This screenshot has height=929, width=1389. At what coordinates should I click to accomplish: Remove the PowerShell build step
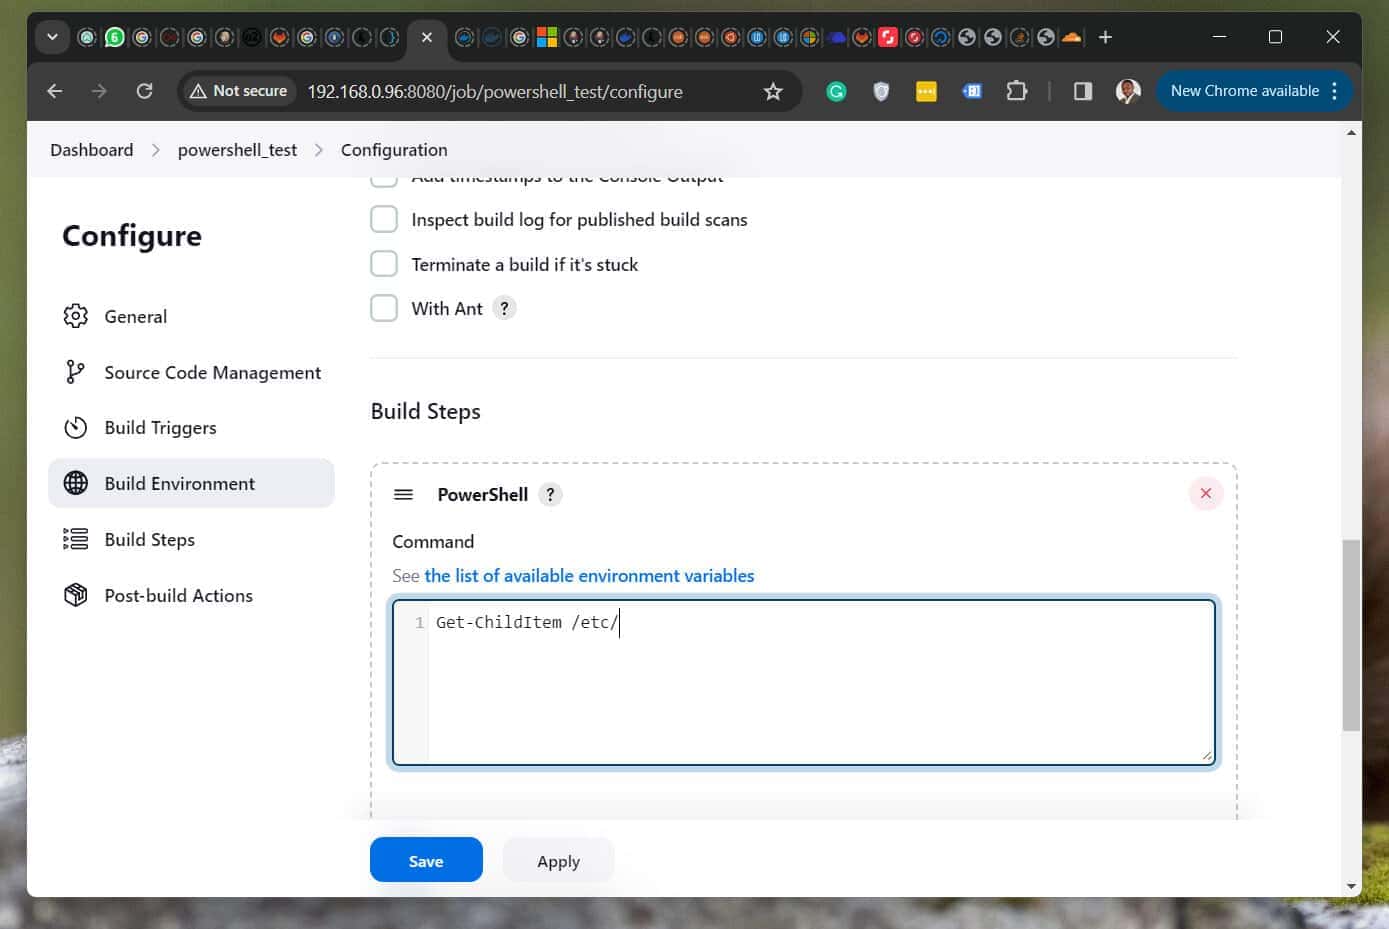[1206, 493]
